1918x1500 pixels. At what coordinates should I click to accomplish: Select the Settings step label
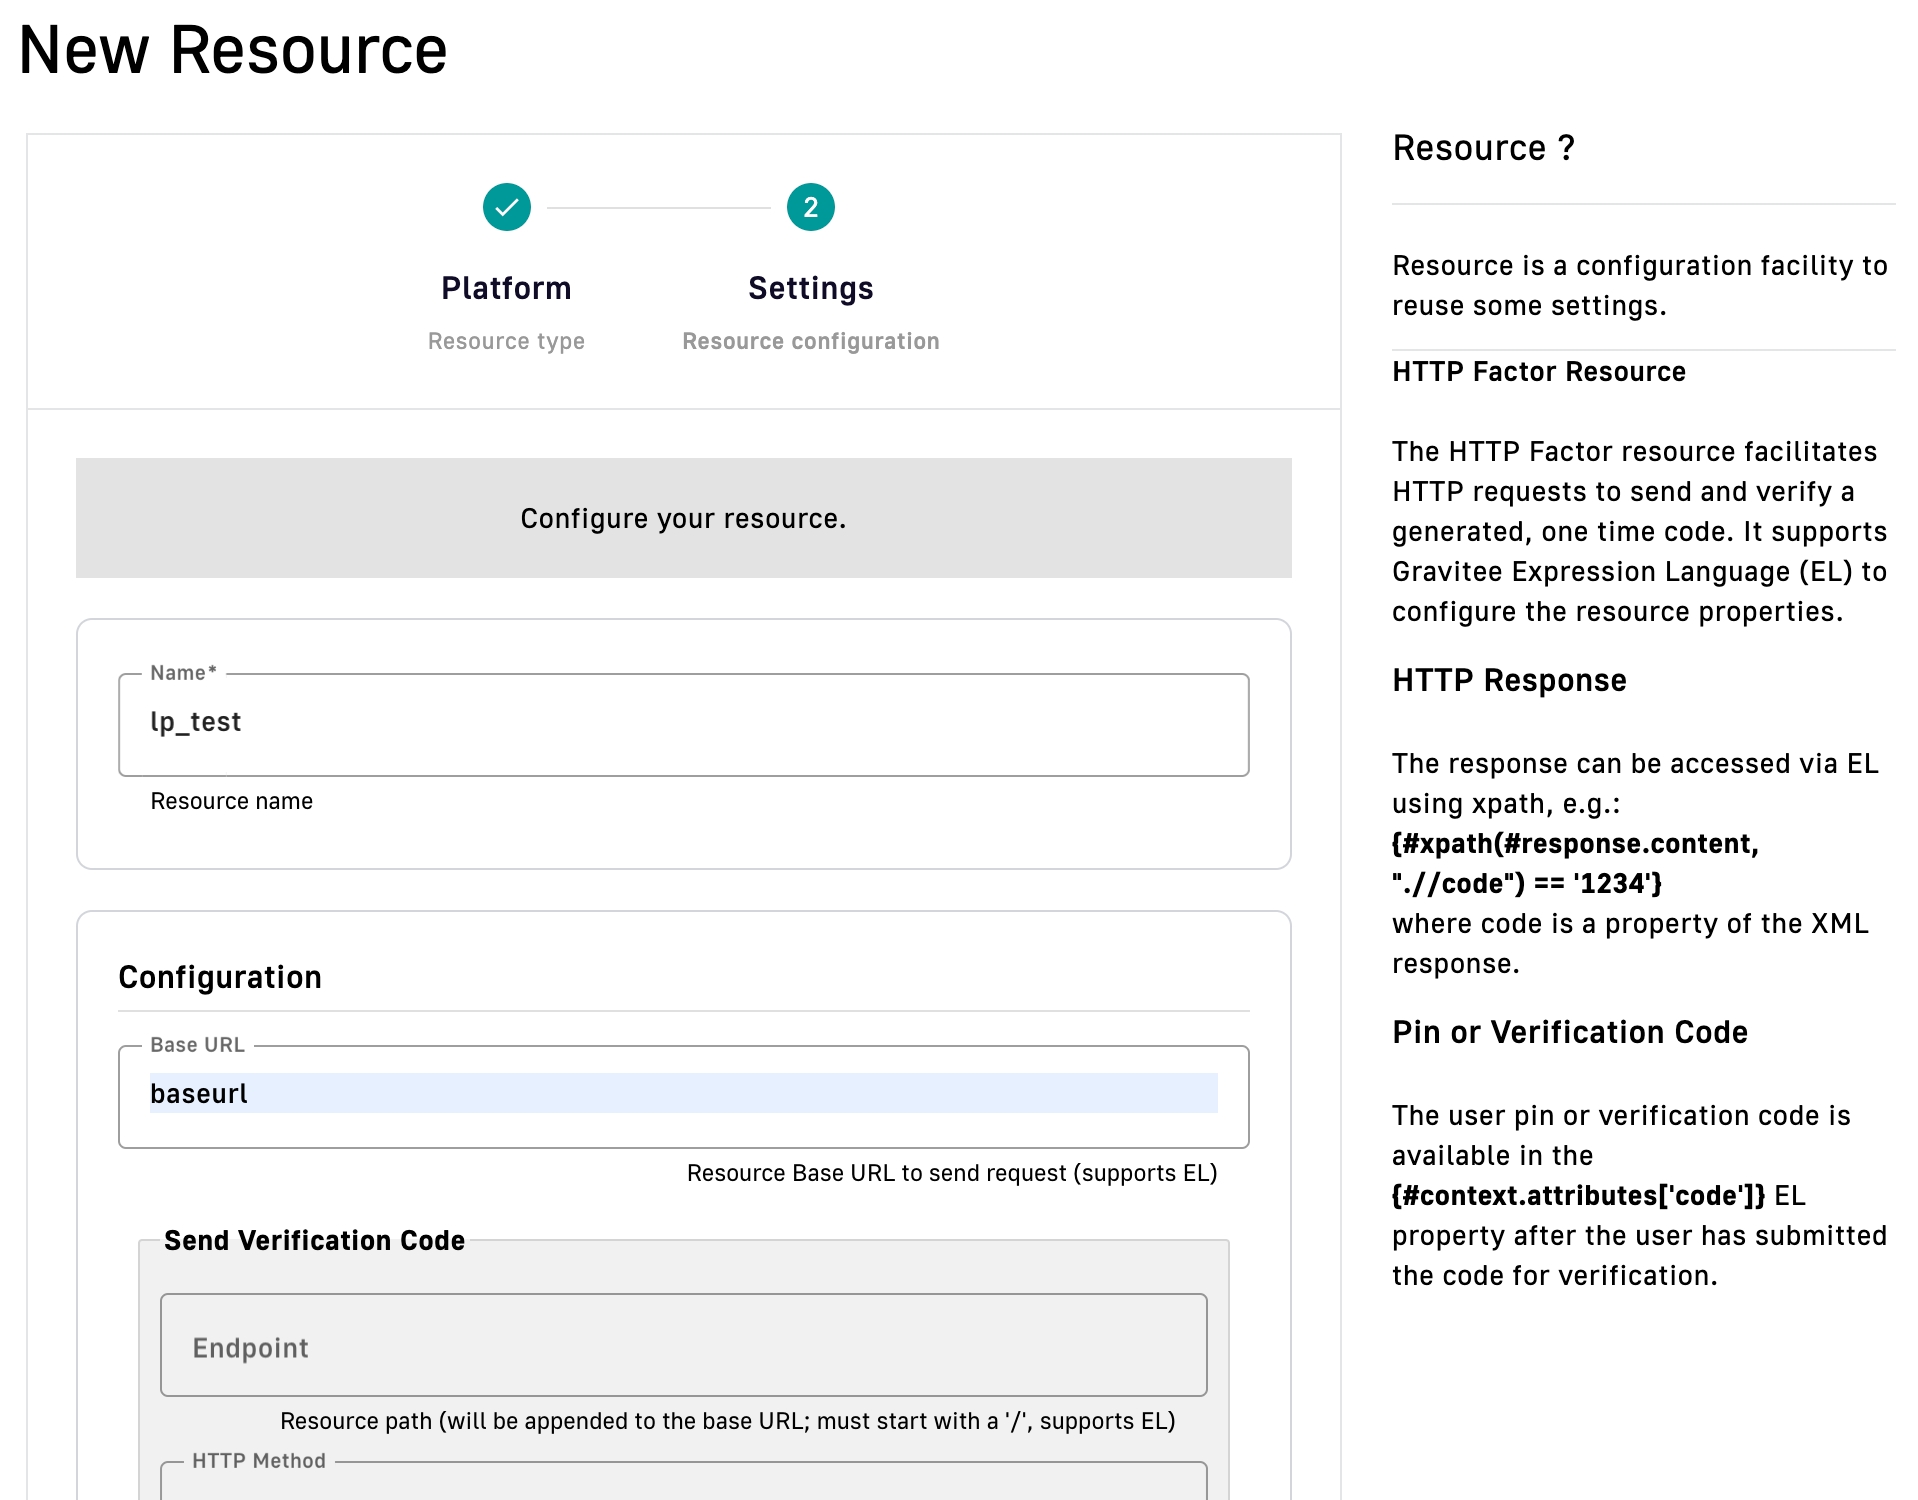coord(810,288)
